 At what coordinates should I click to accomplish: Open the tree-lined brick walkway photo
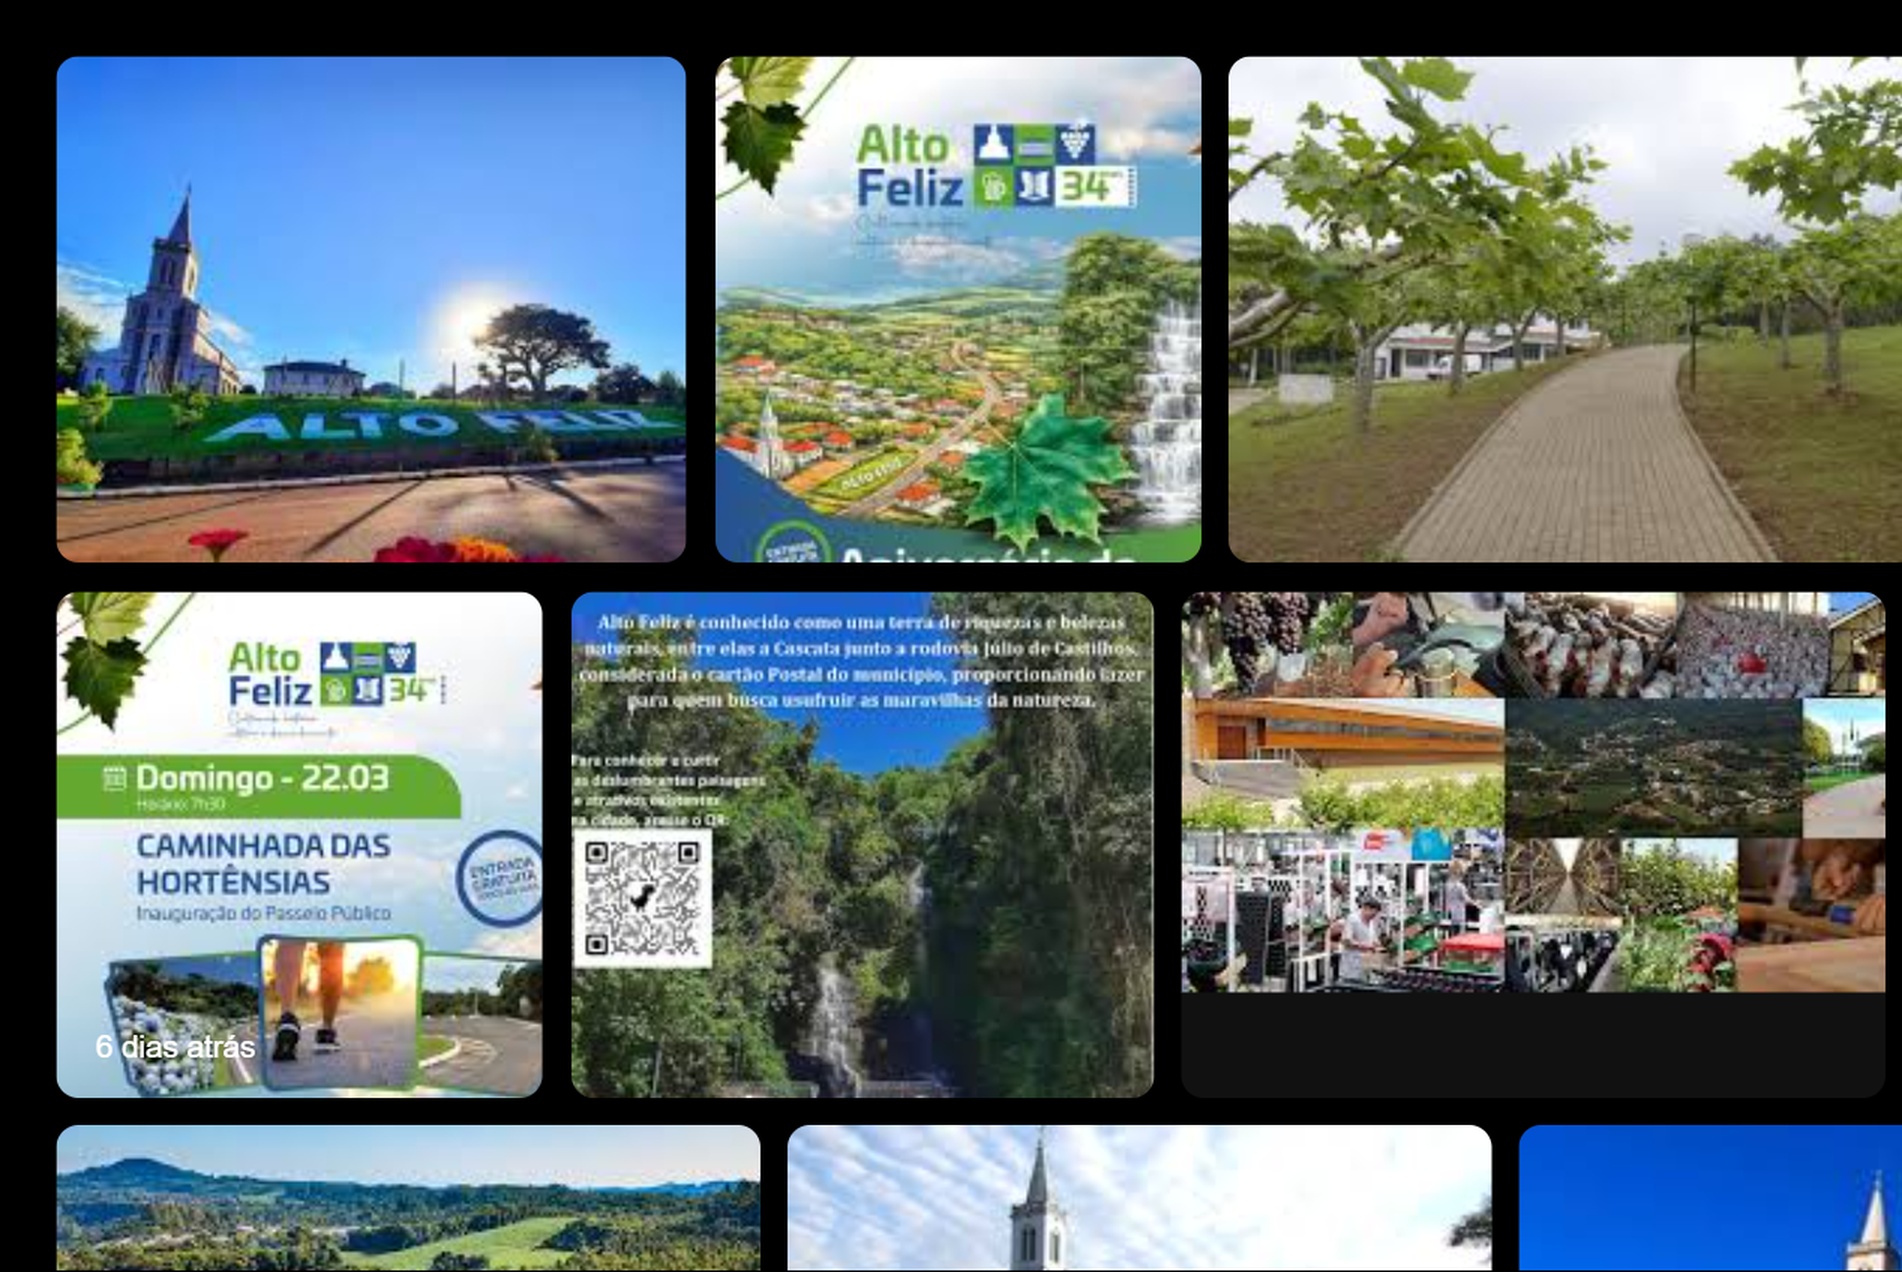(1564, 308)
